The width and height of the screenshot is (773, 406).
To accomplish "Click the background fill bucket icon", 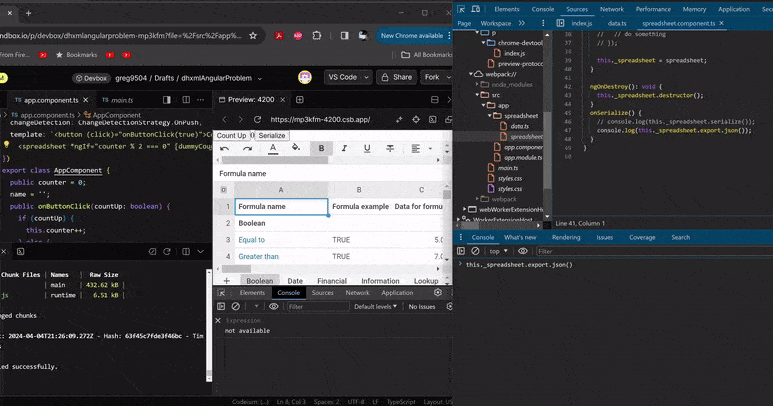I will click(296, 149).
